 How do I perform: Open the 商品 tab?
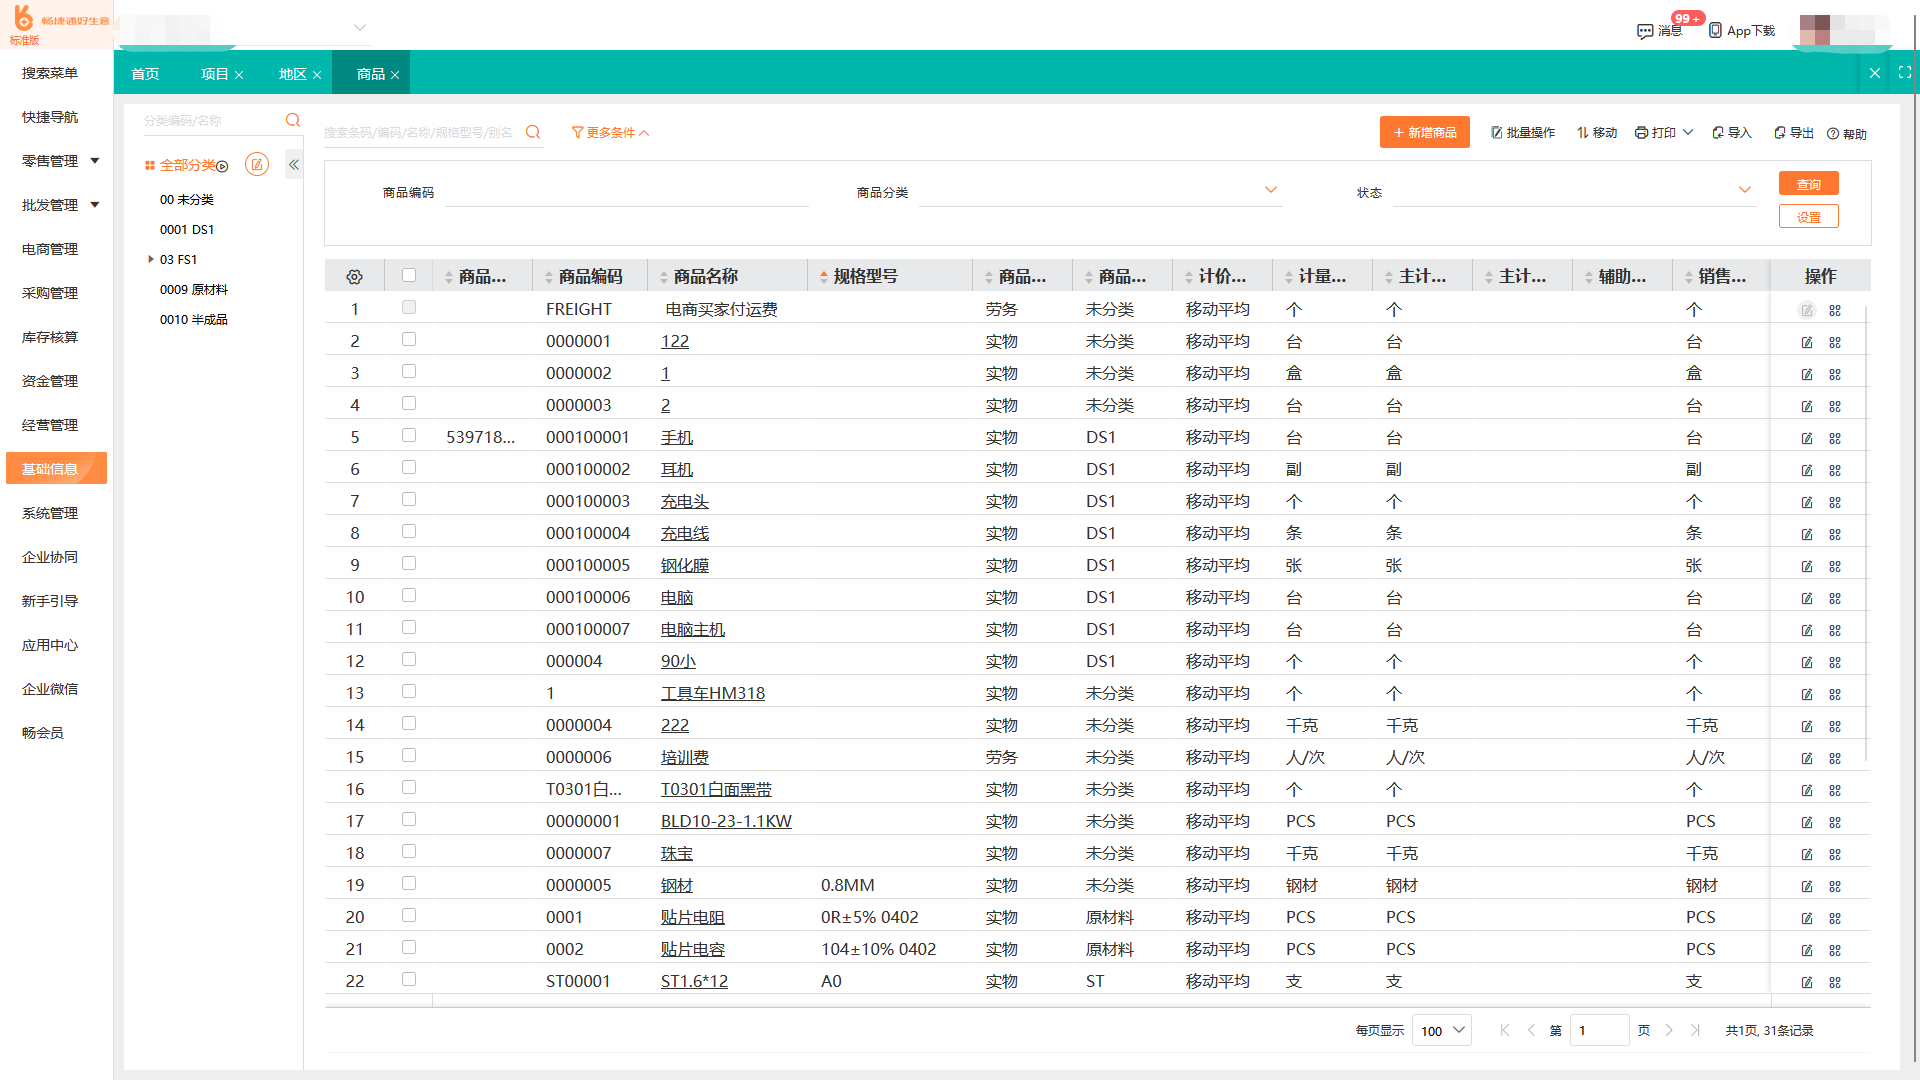tap(373, 74)
